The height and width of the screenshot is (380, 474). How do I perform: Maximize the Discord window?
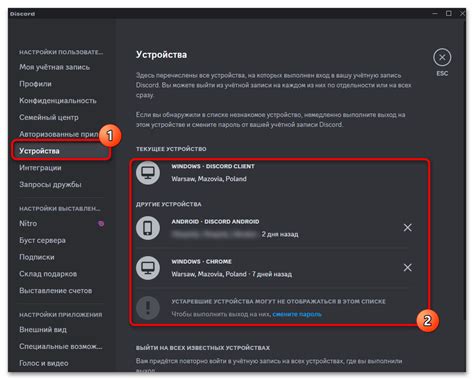(x=449, y=13)
